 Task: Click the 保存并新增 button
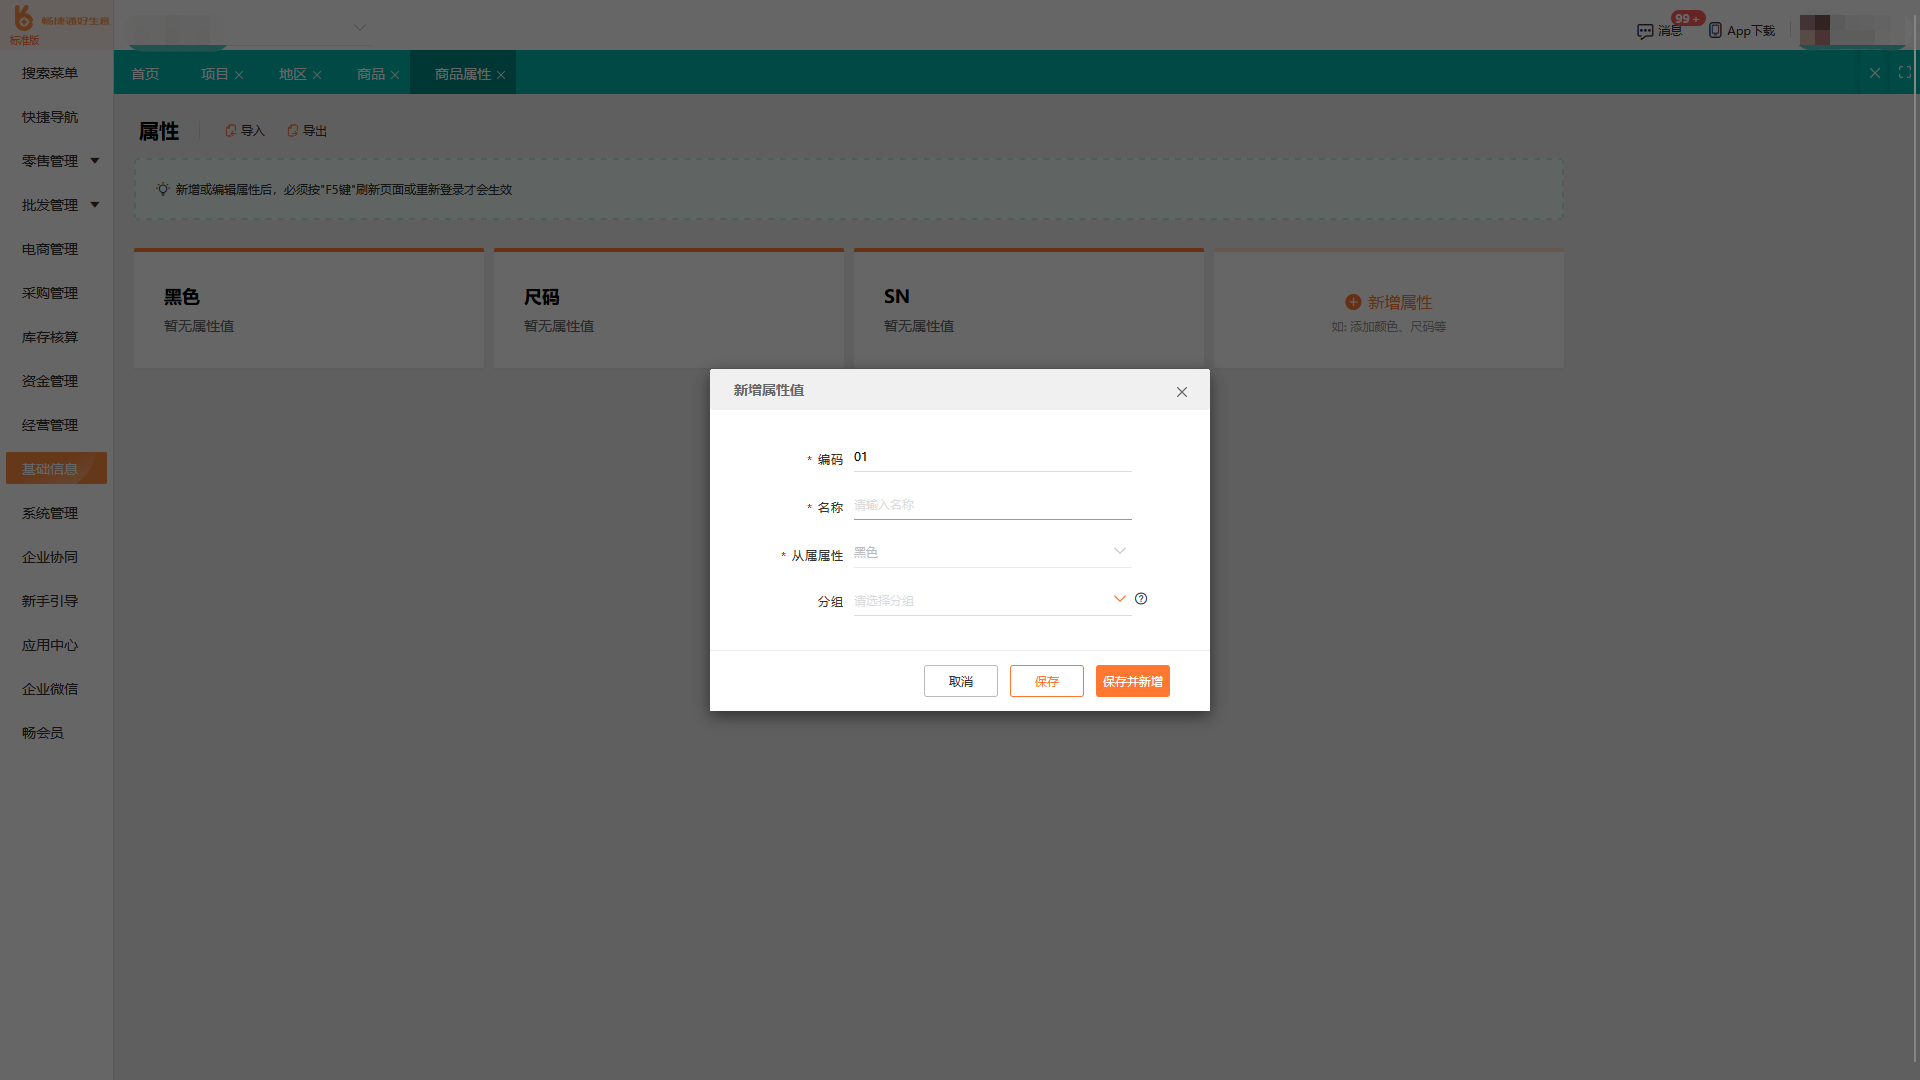pyautogui.click(x=1133, y=680)
